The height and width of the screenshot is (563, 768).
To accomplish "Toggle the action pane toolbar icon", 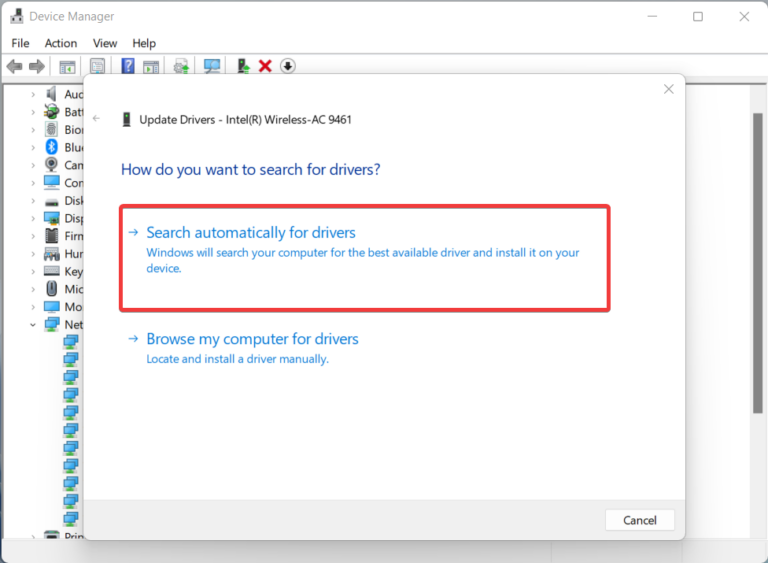I will click(x=151, y=67).
